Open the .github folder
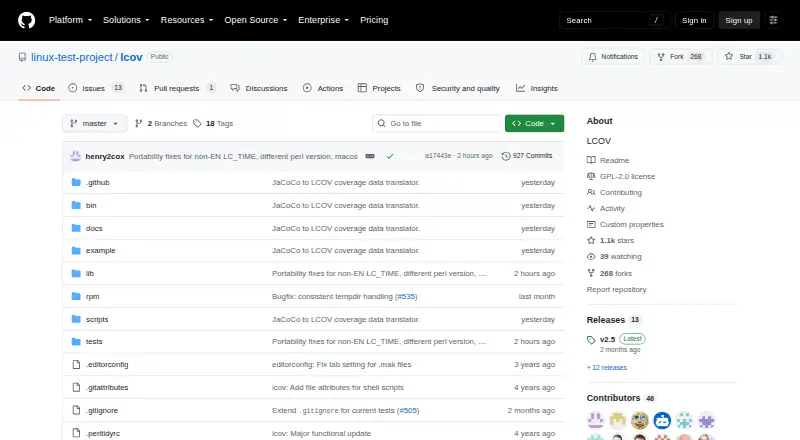Viewport: 800px width, 440px height. click(97, 182)
